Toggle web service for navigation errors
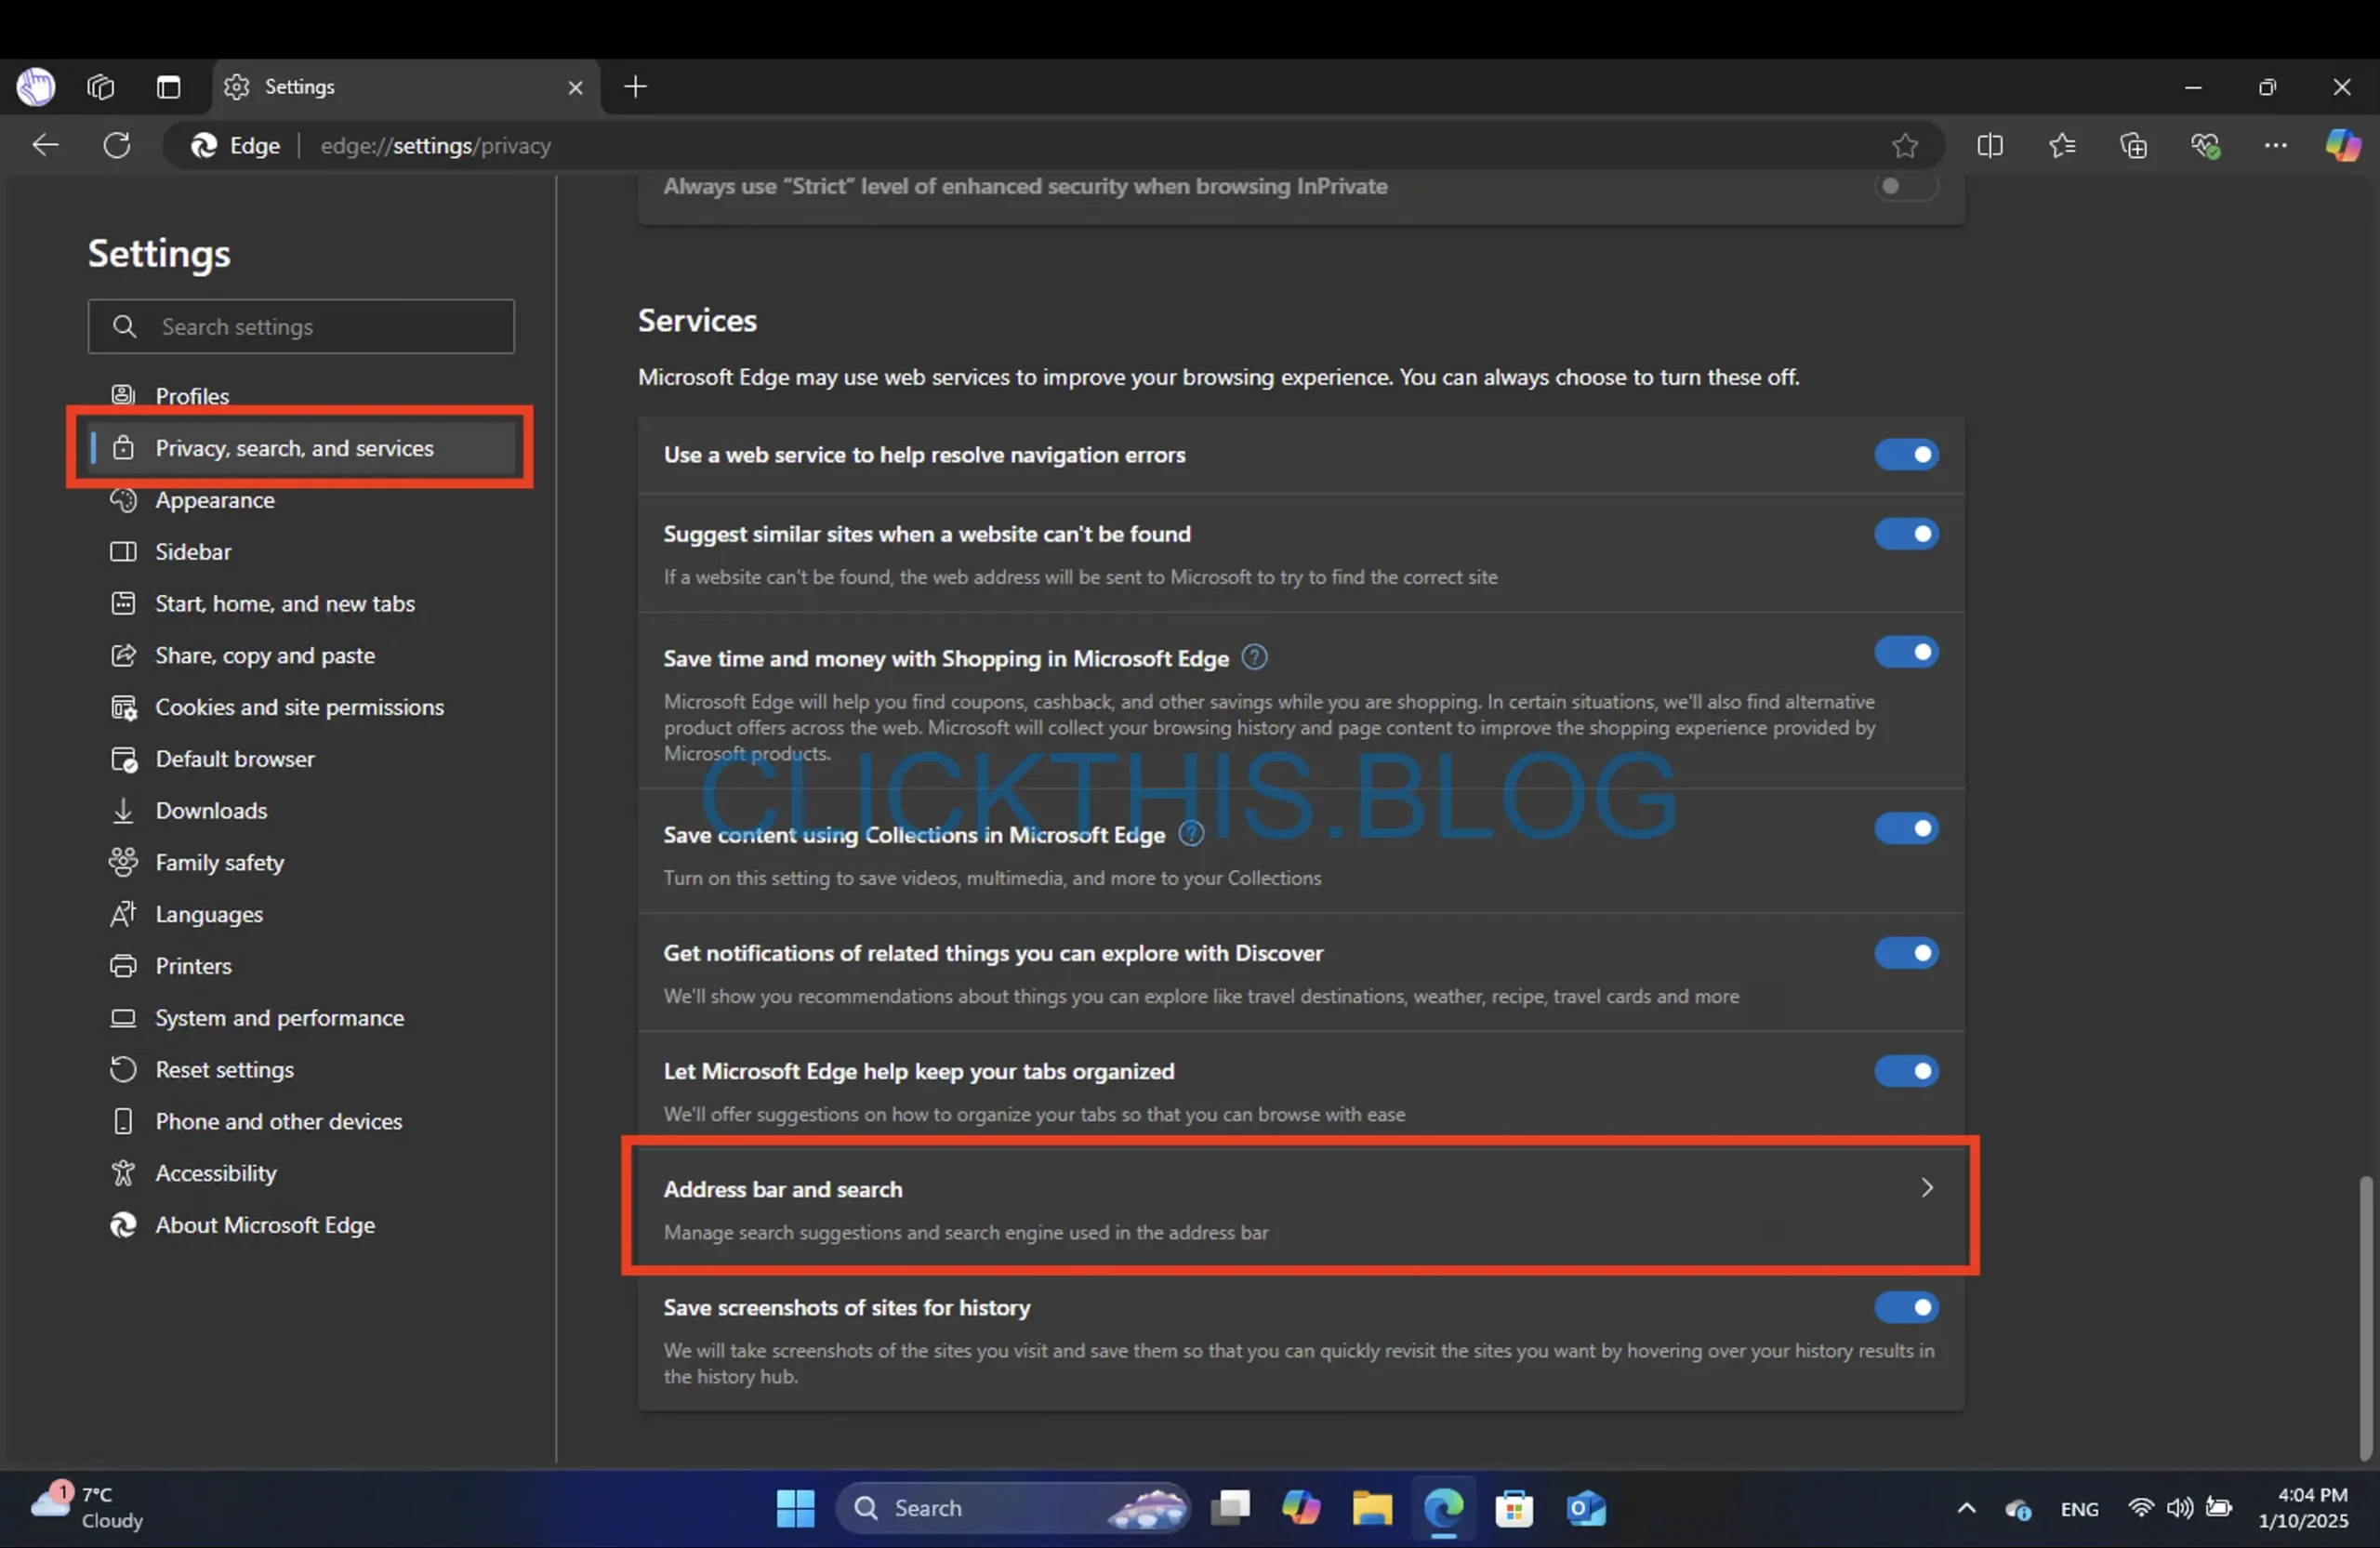2380x1548 pixels. point(1906,455)
